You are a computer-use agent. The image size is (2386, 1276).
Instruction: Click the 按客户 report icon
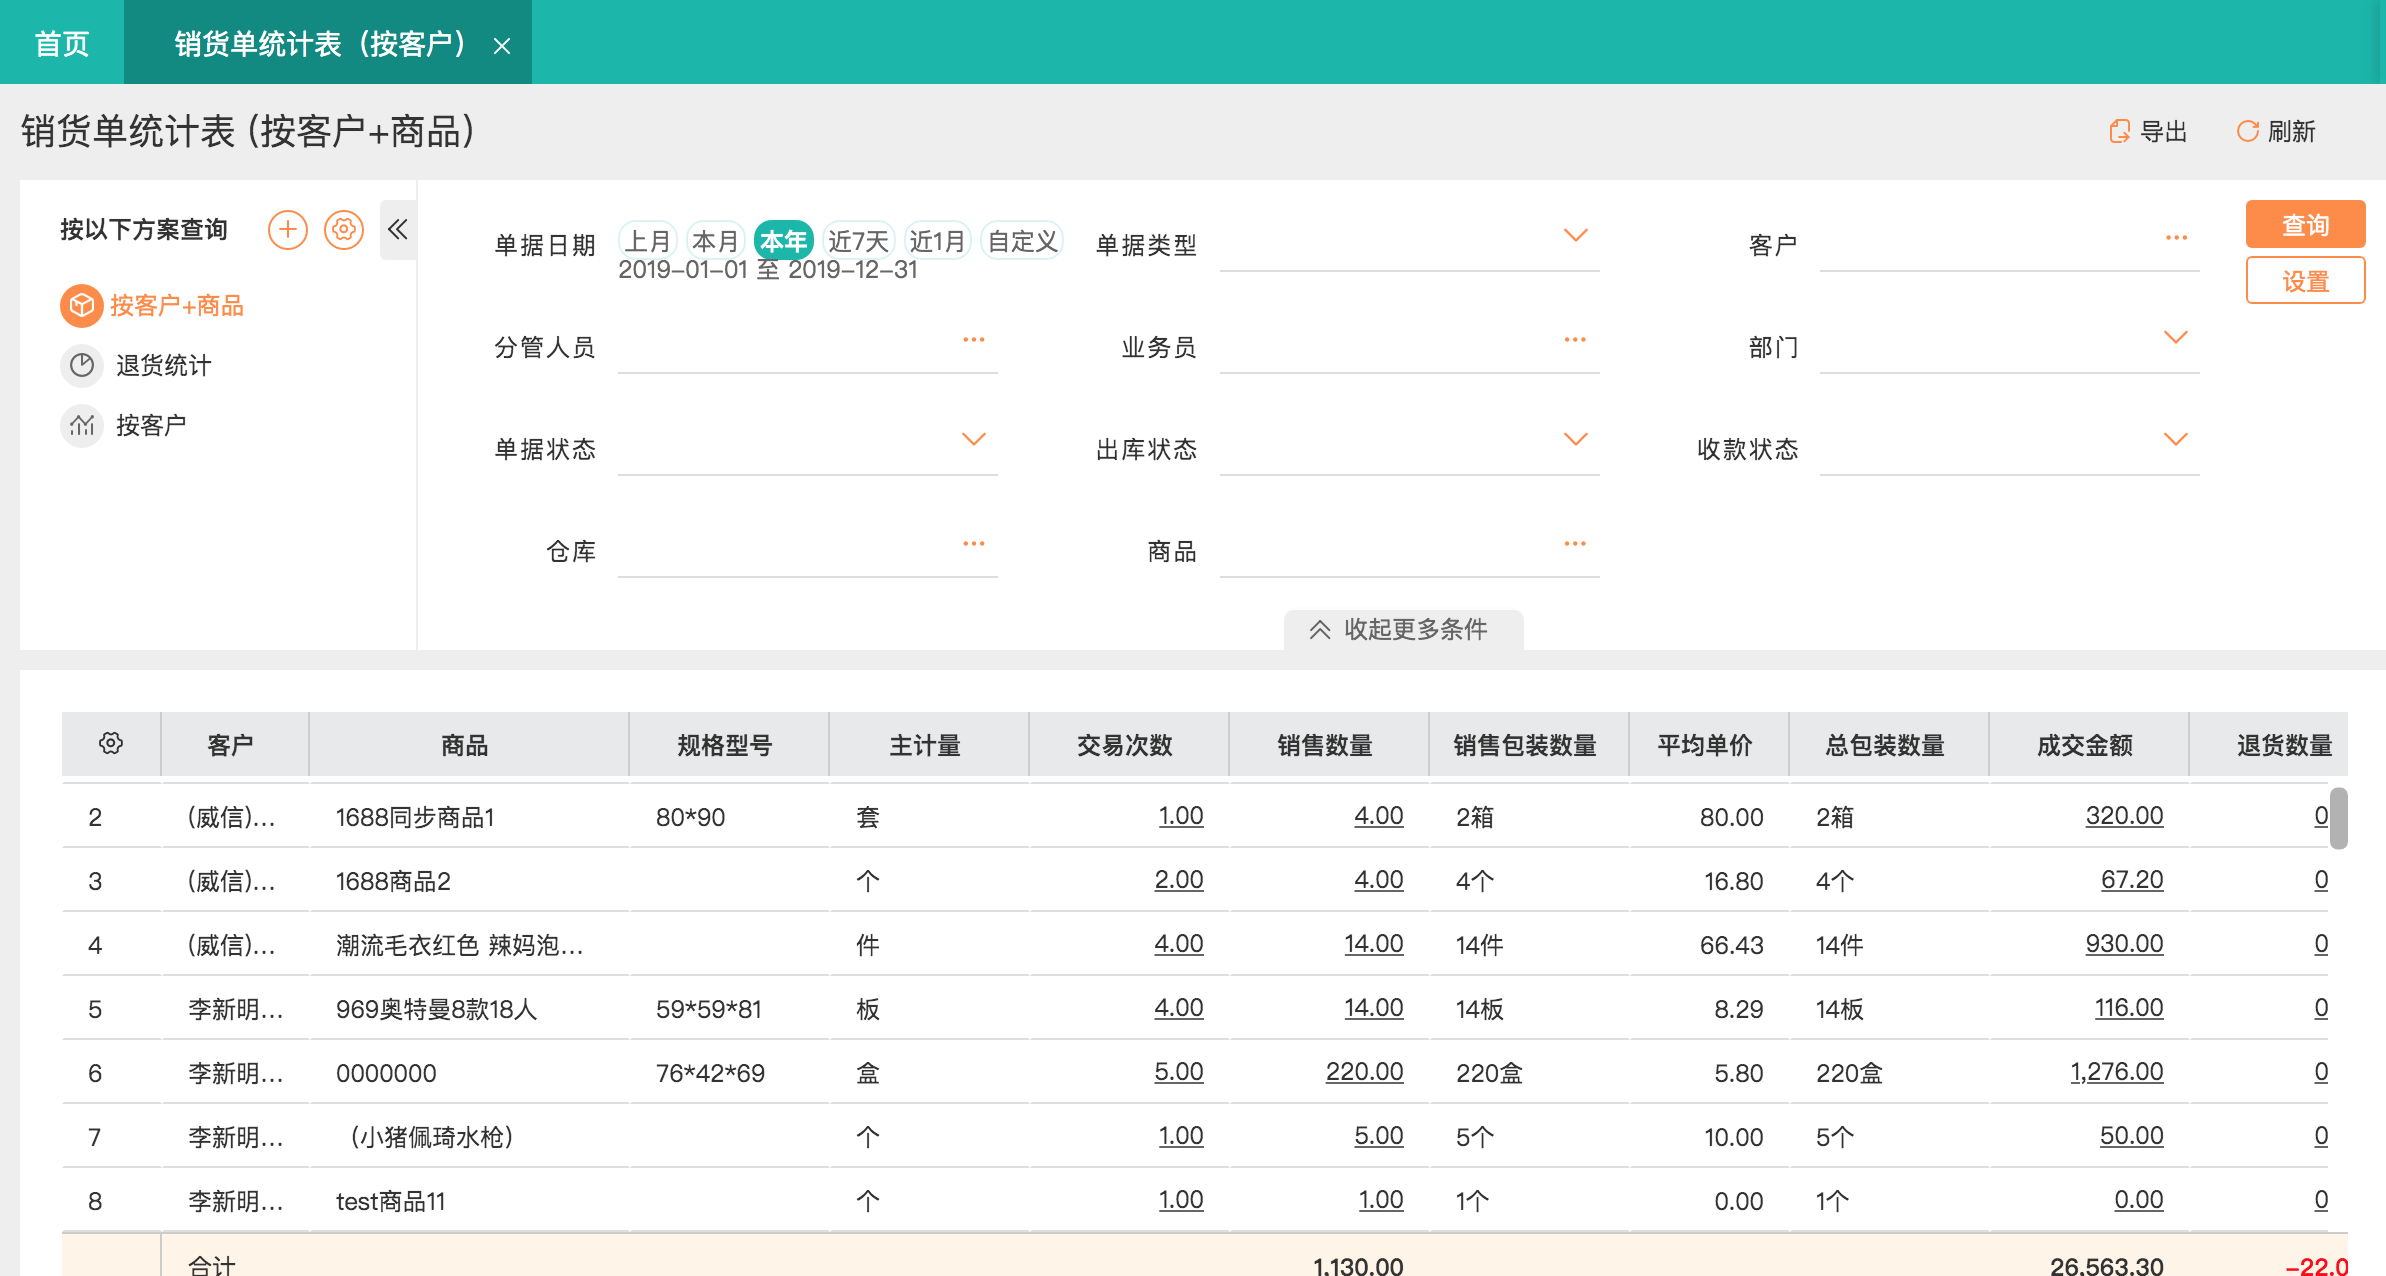click(80, 426)
